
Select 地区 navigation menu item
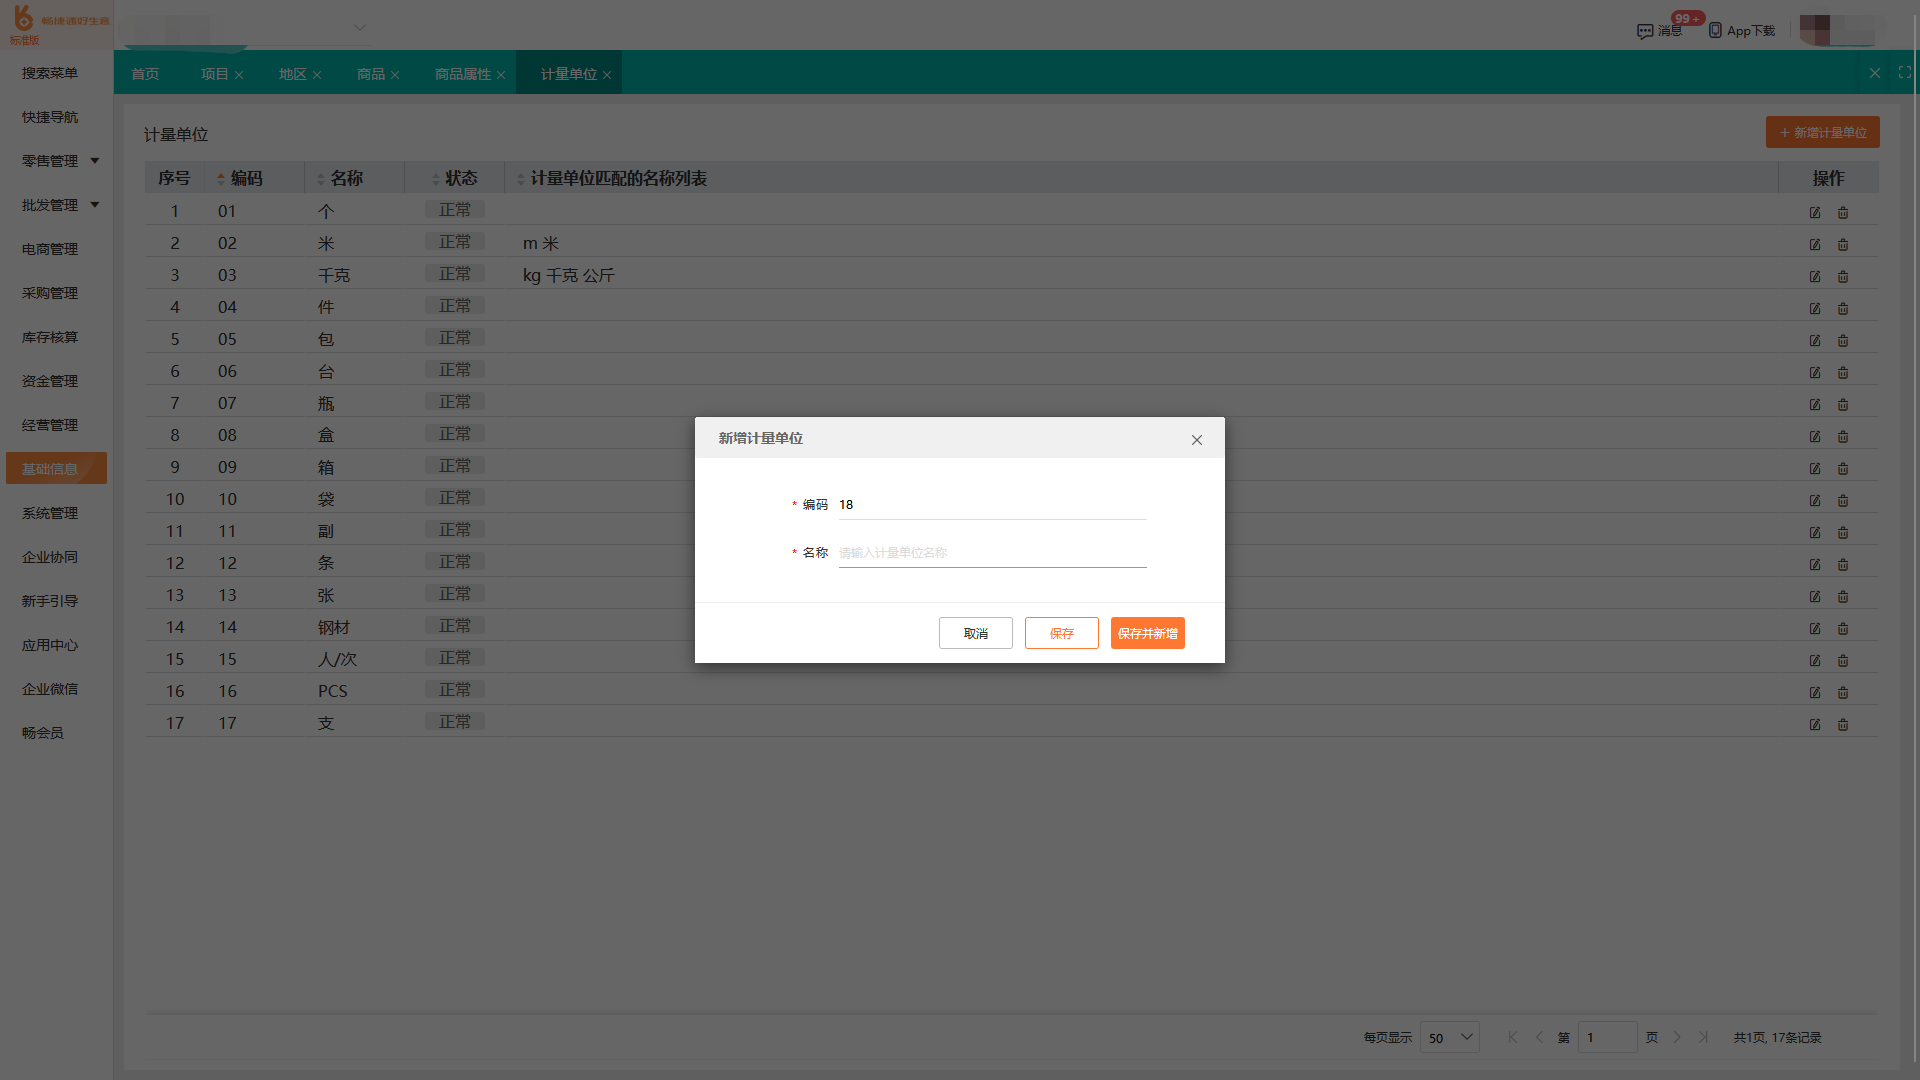[293, 74]
